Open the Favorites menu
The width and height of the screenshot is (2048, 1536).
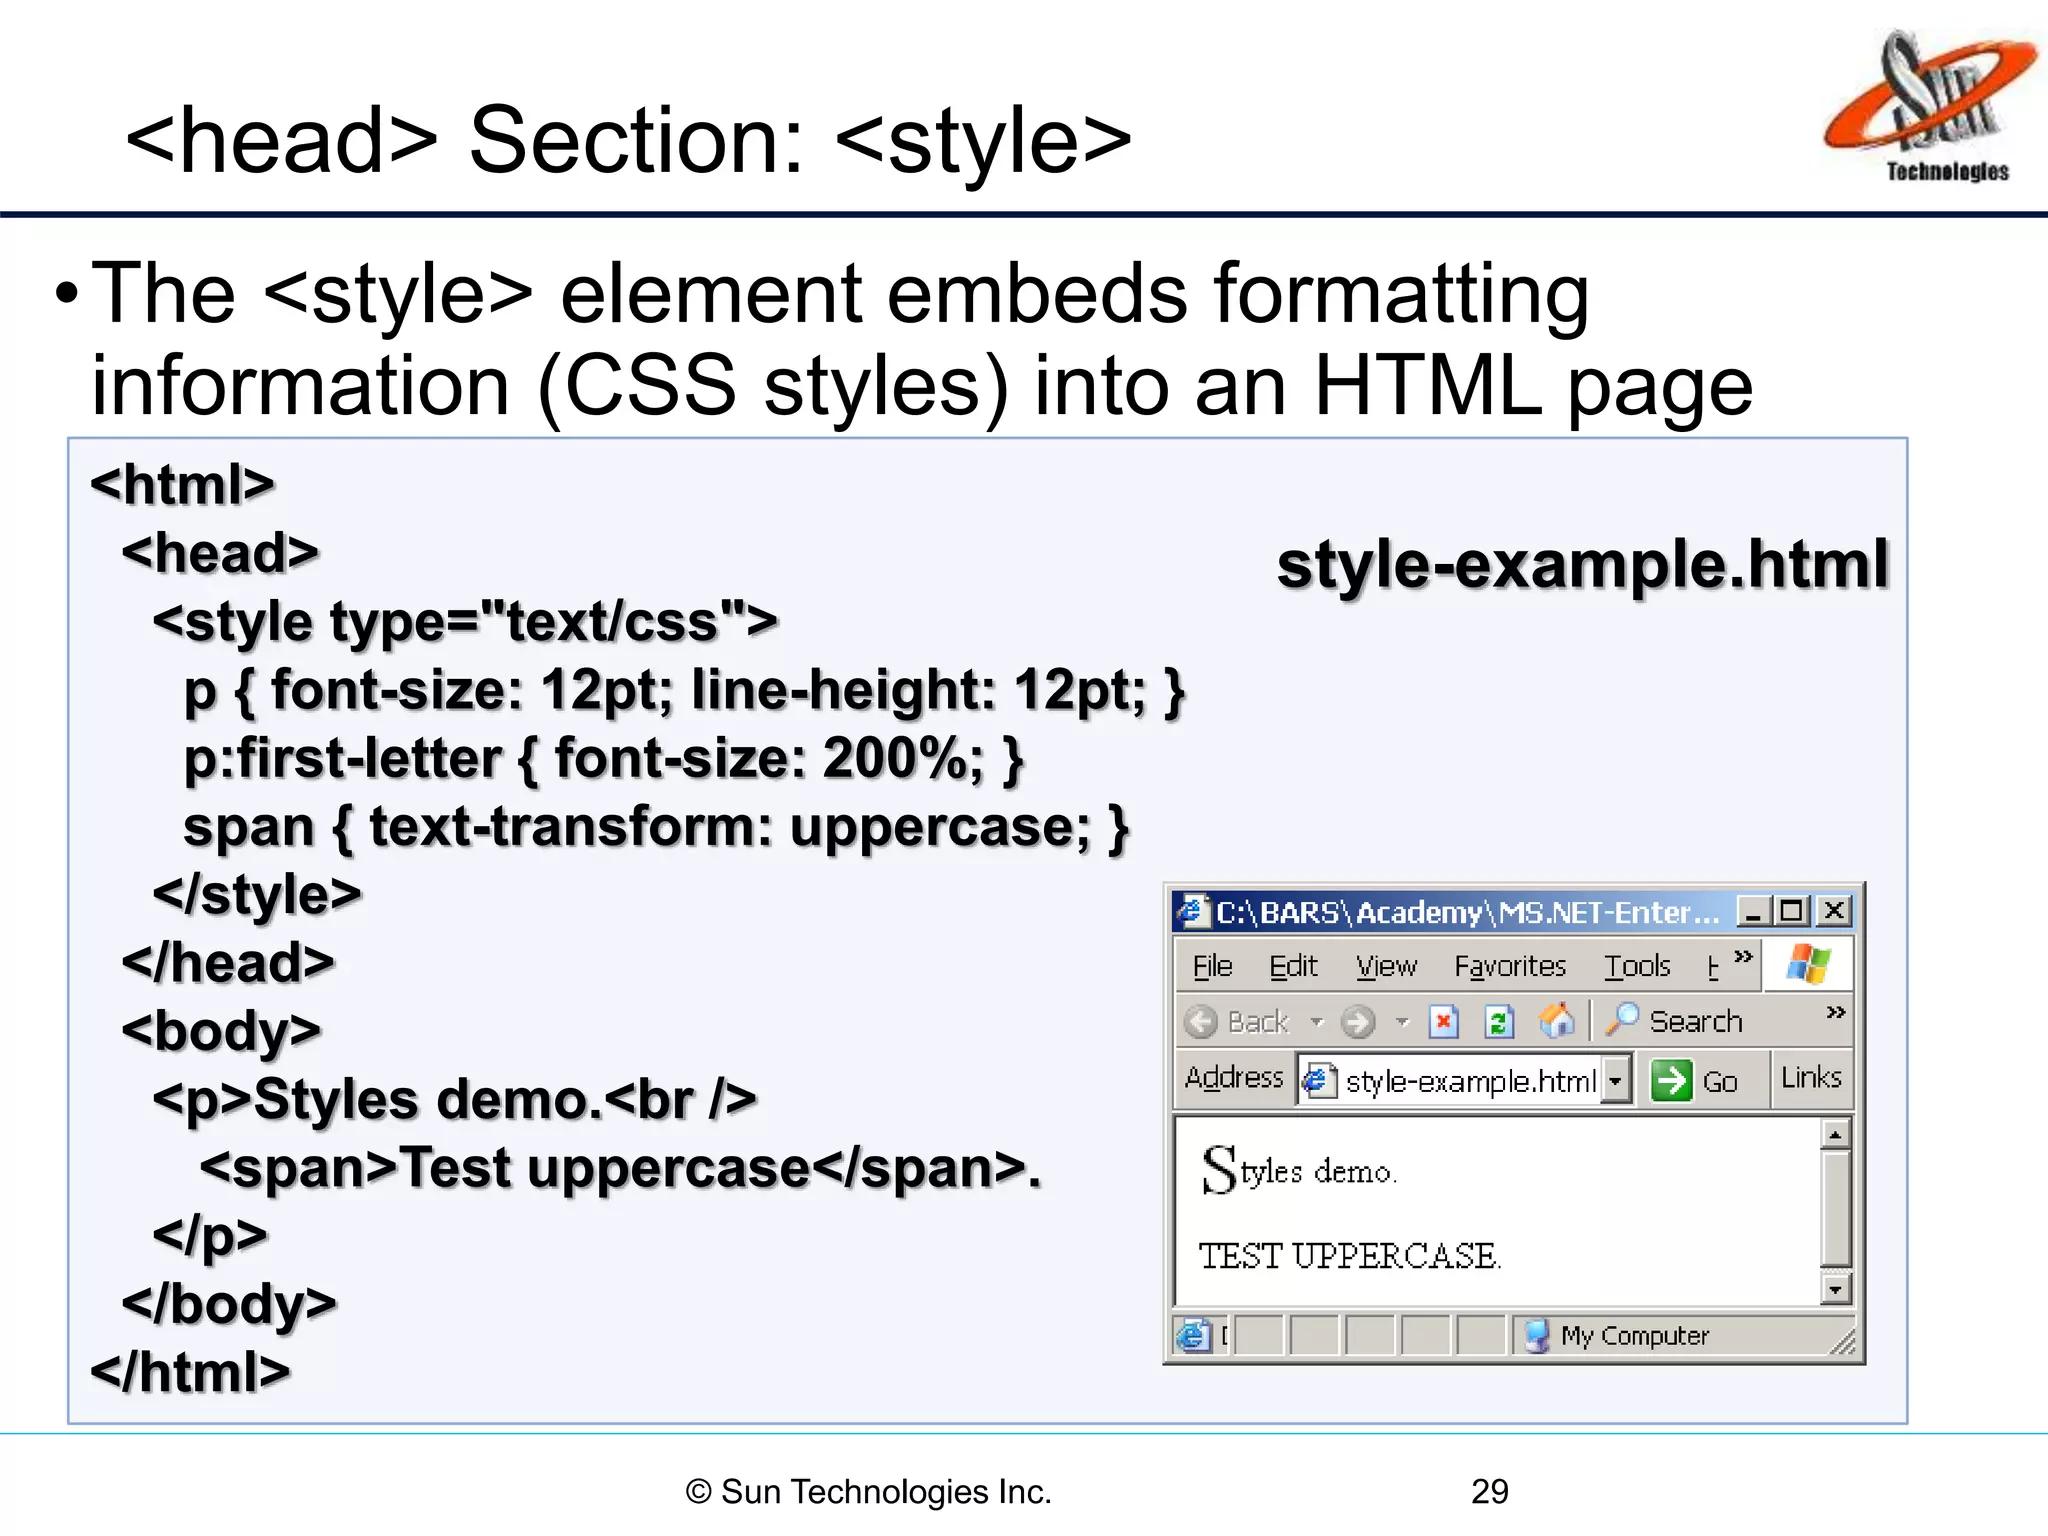pyautogui.click(x=1509, y=965)
